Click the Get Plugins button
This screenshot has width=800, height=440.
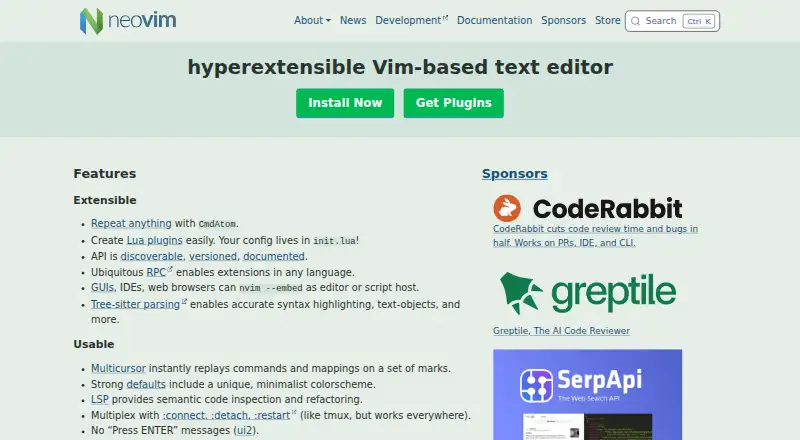(x=454, y=103)
